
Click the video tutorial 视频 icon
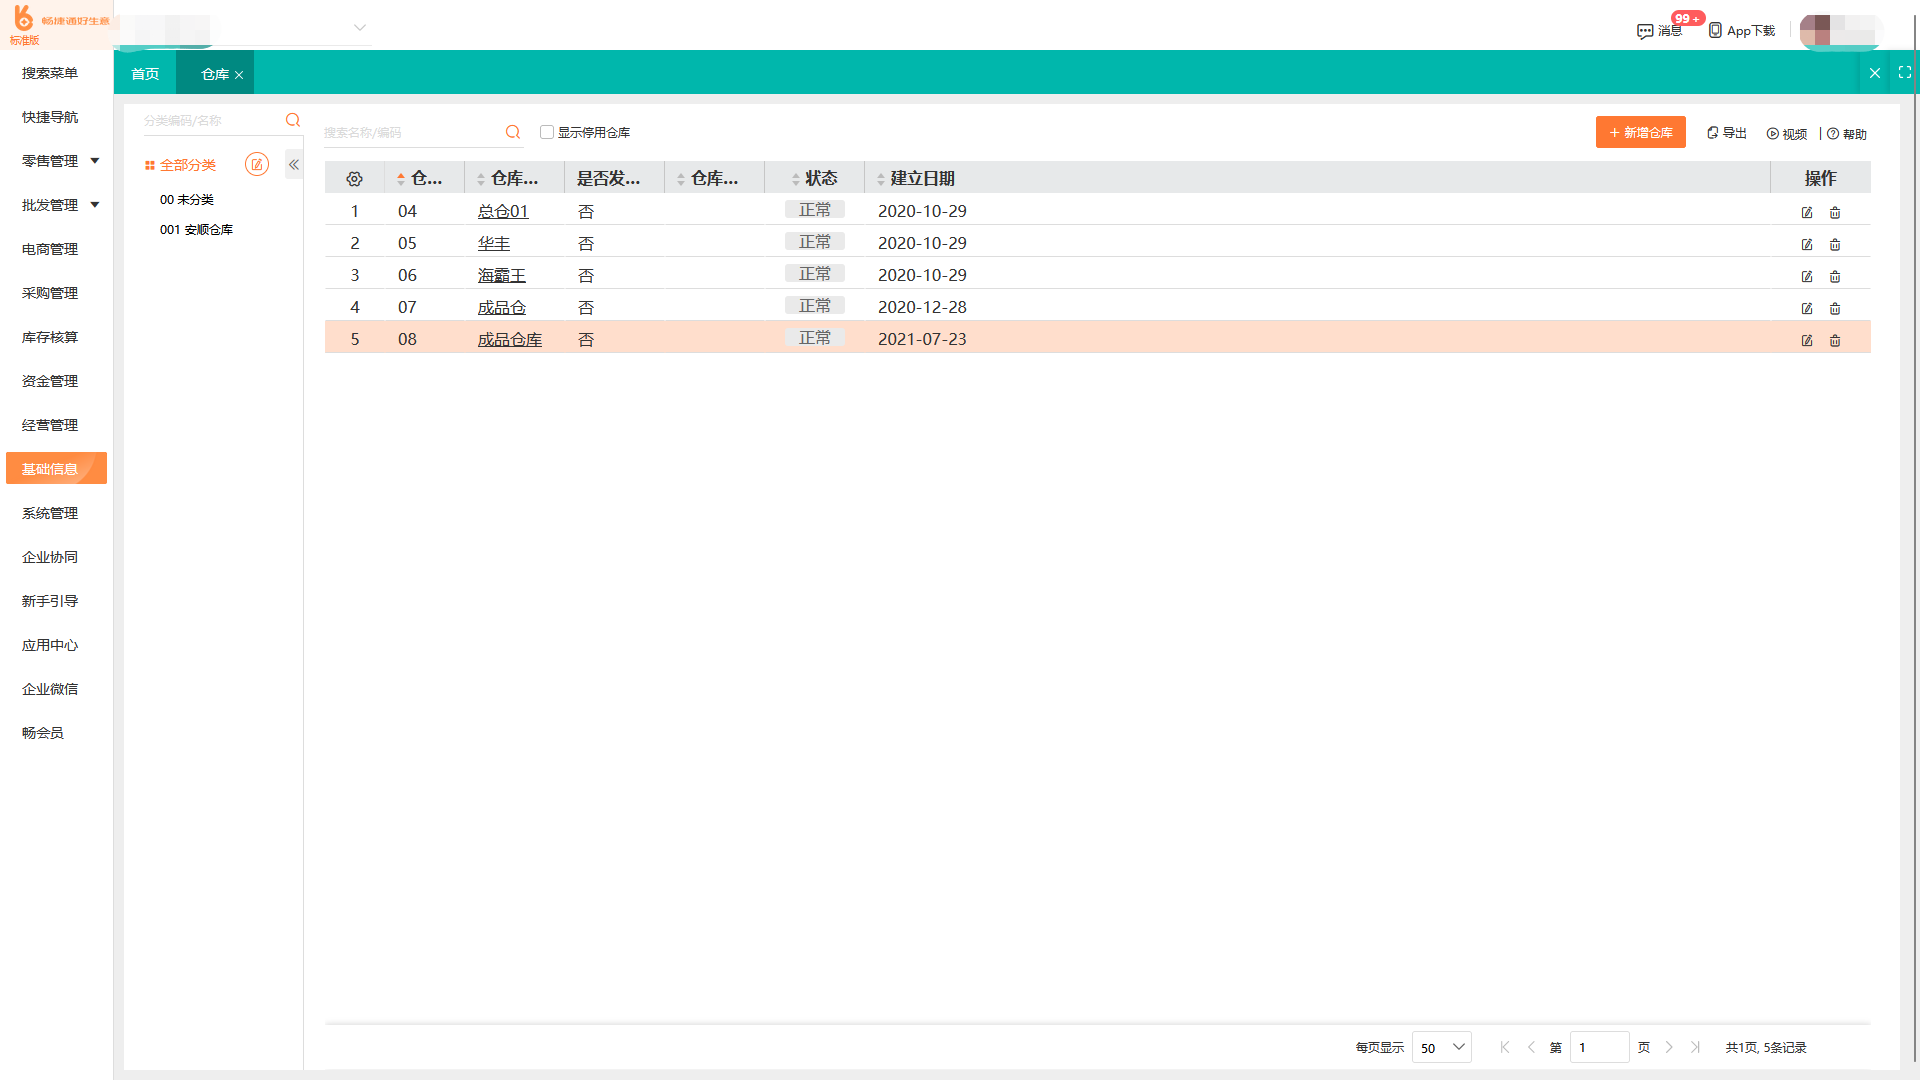coord(1788,131)
